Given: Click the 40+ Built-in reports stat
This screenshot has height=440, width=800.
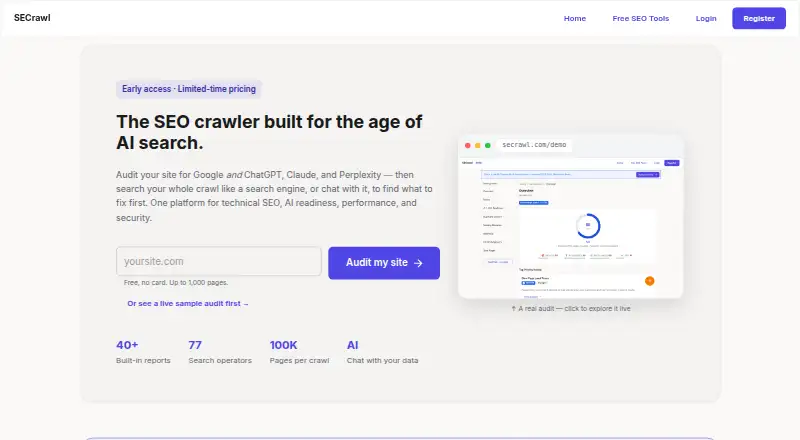Looking at the screenshot, I should coord(143,352).
